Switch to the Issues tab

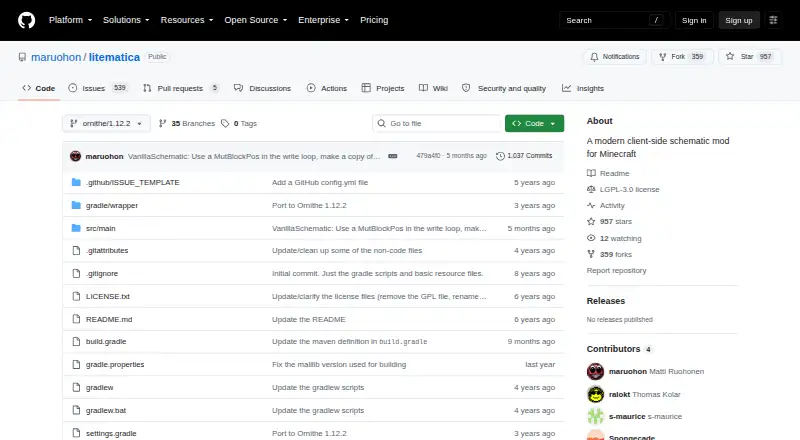coord(97,88)
